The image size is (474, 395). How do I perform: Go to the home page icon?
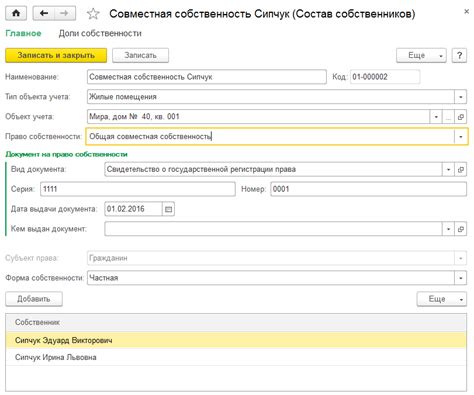pyautogui.click(x=16, y=14)
